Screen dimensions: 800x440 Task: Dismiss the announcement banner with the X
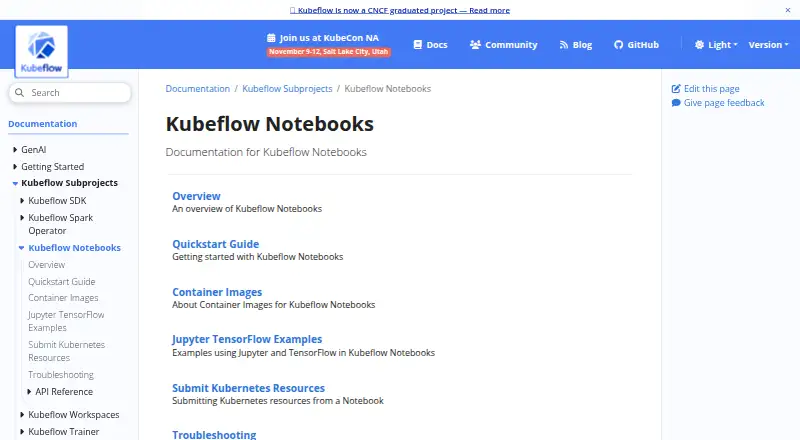coord(788,10)
